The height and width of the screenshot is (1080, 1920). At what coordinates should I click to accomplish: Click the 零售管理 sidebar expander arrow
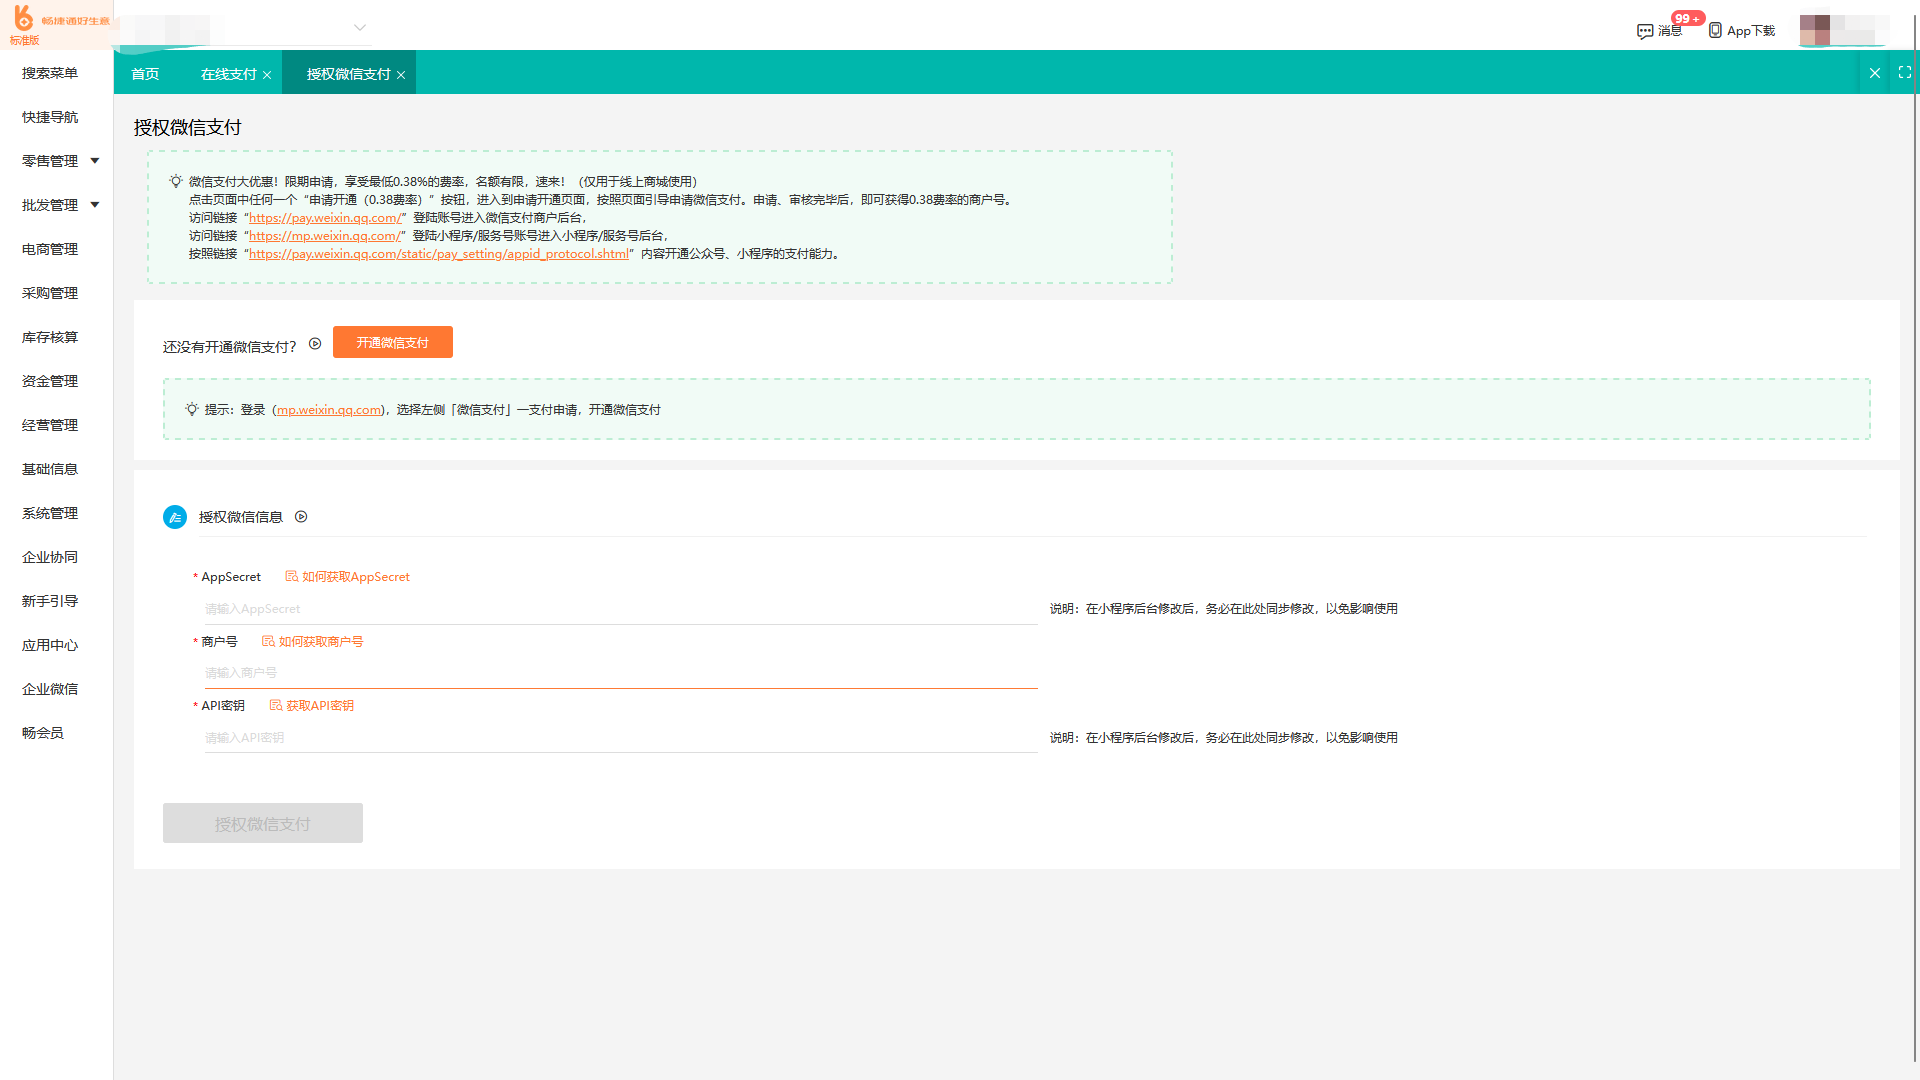tap(95, 161)
